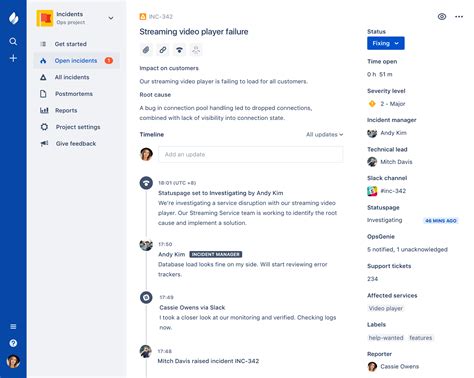Click the INCIDENT MANAGER badge
474x378 pixels.
(216, 254)
